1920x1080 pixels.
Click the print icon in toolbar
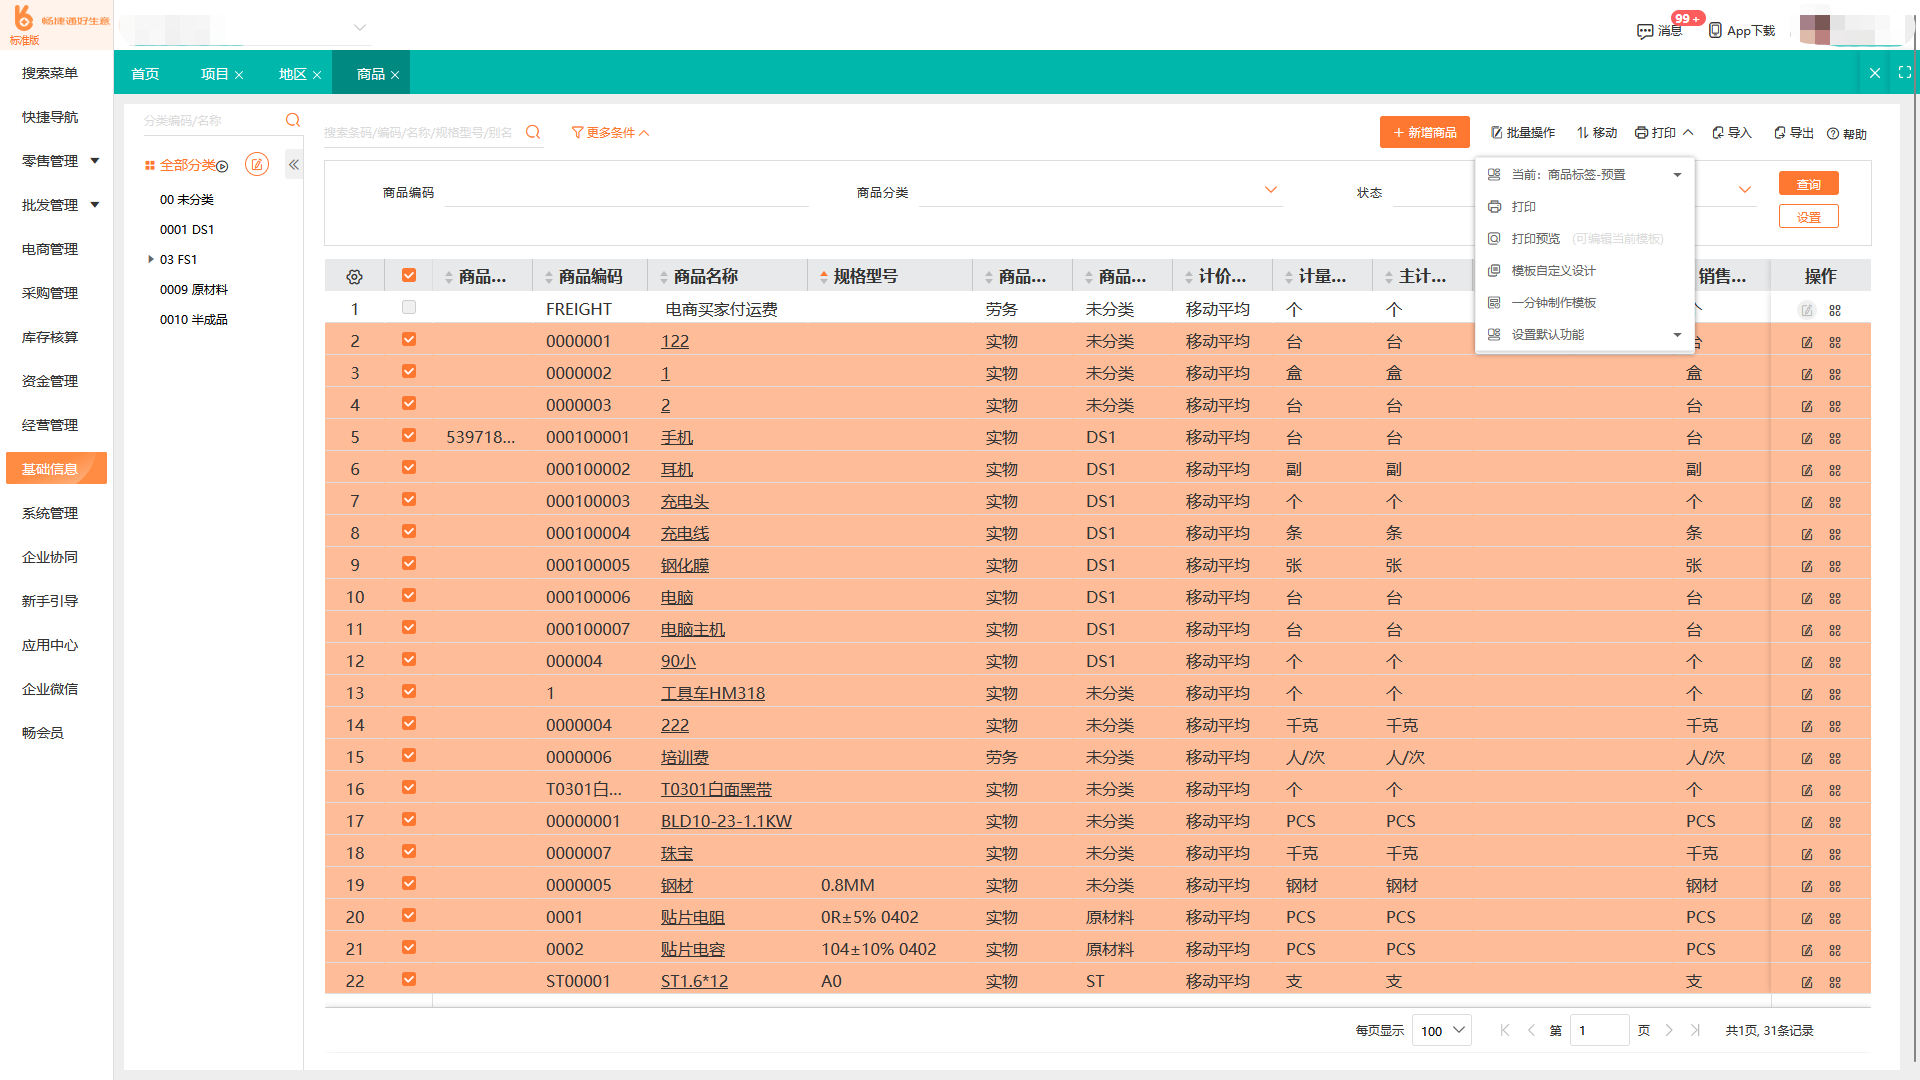1643,132
